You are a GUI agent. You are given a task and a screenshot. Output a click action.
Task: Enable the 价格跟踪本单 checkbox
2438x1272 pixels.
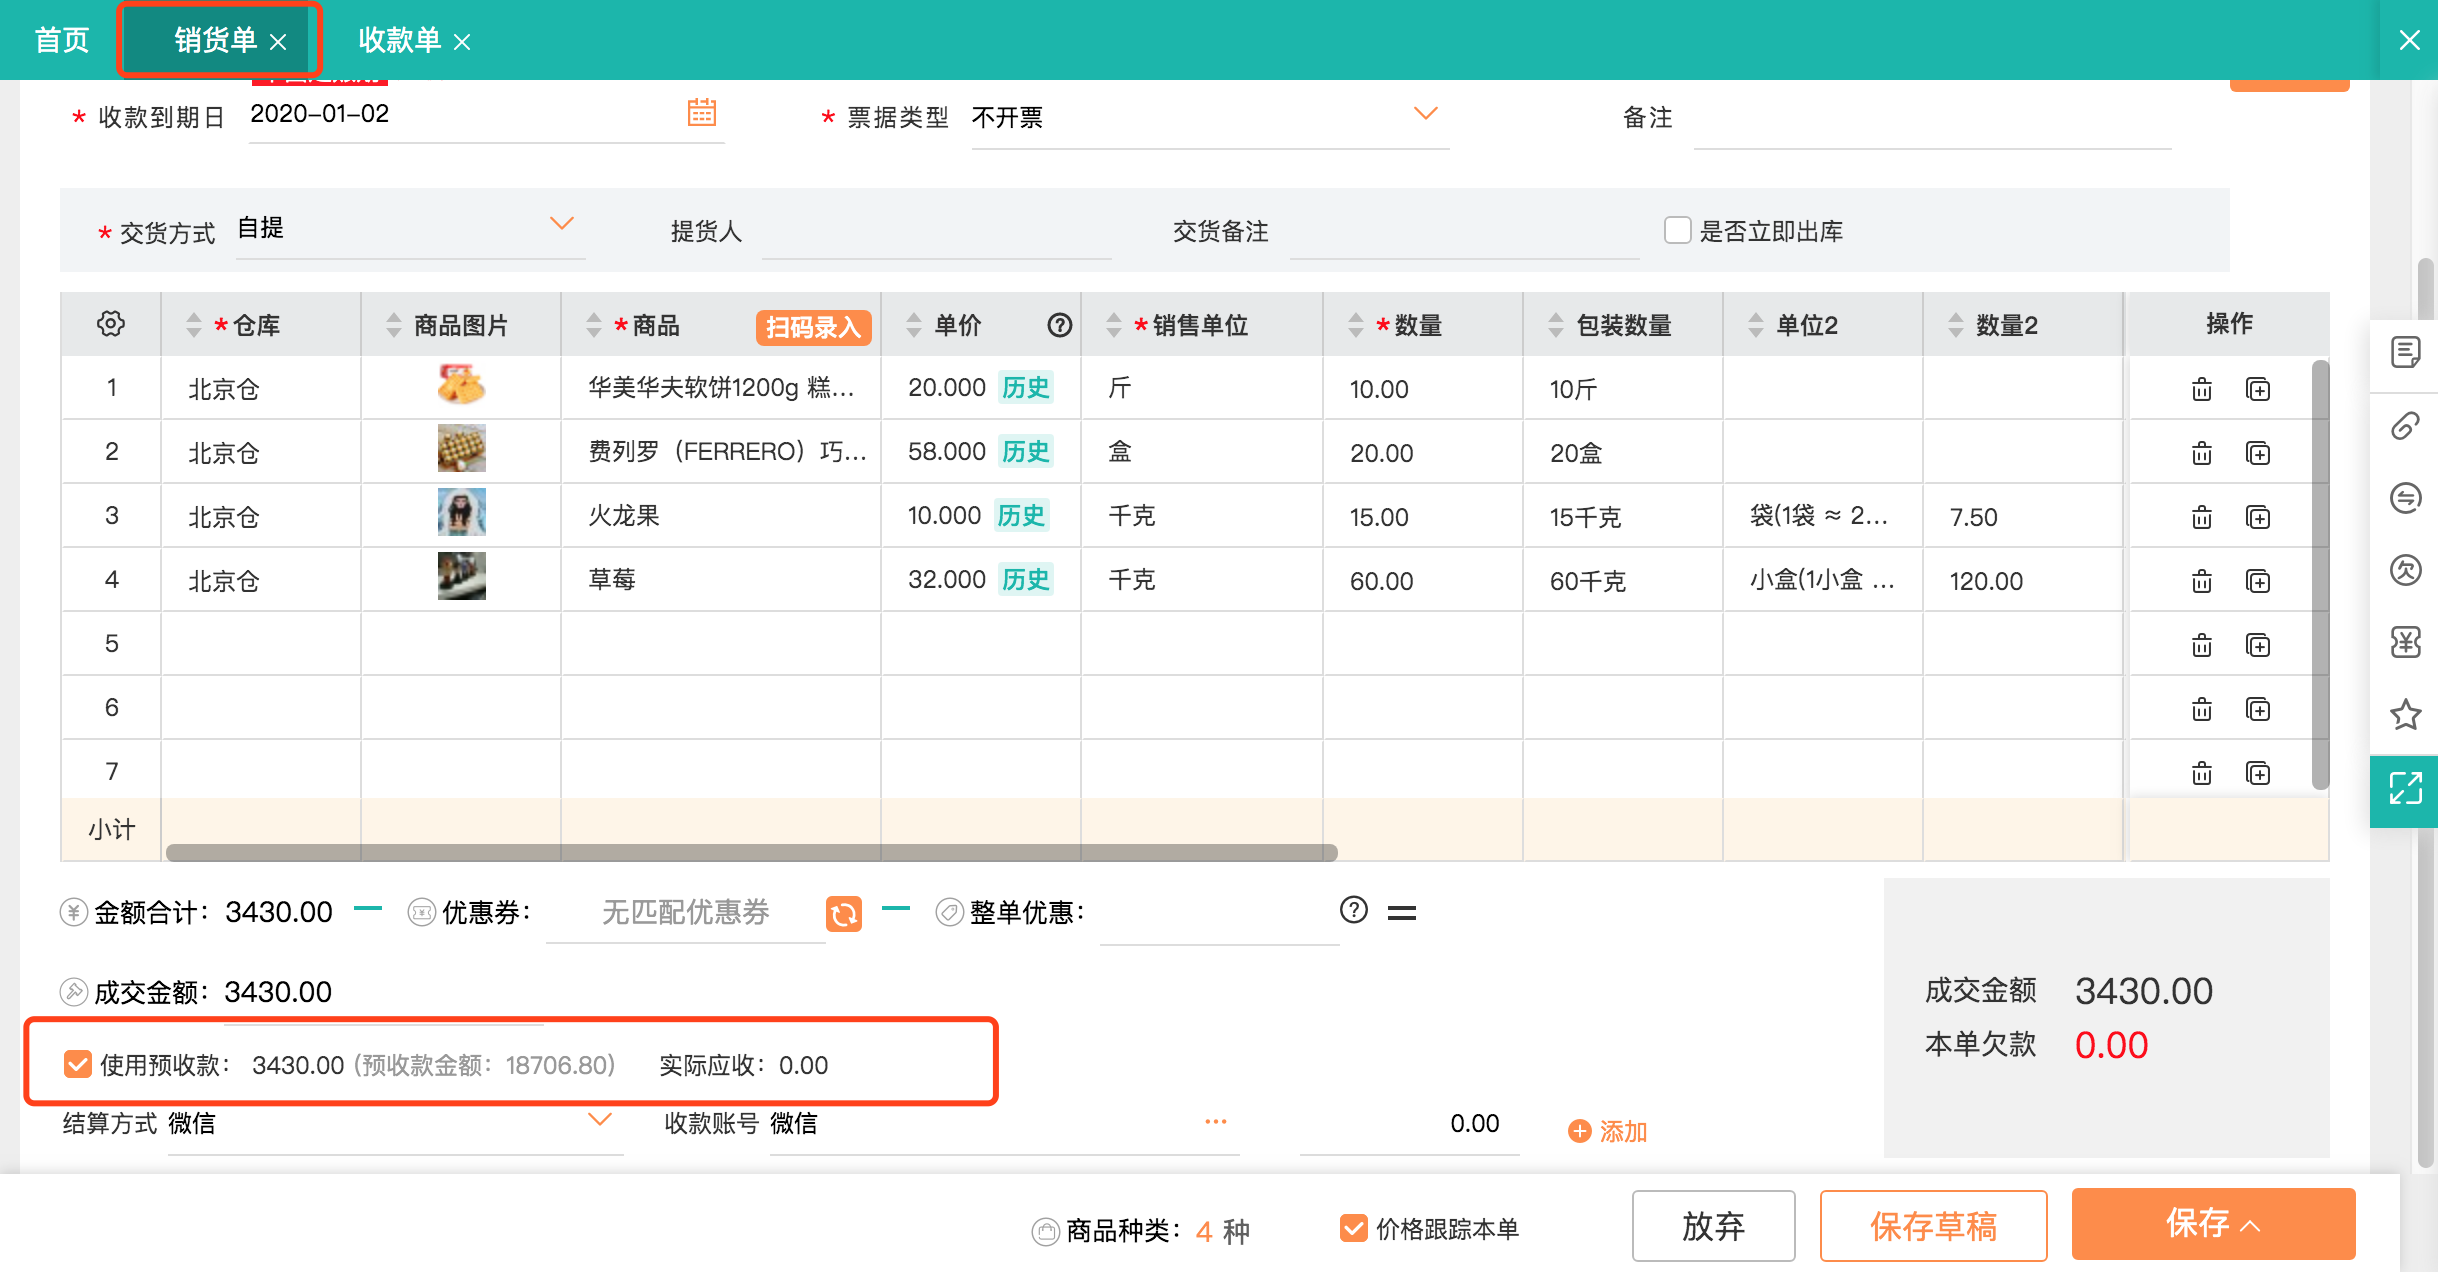[x=1351, y=1224]
